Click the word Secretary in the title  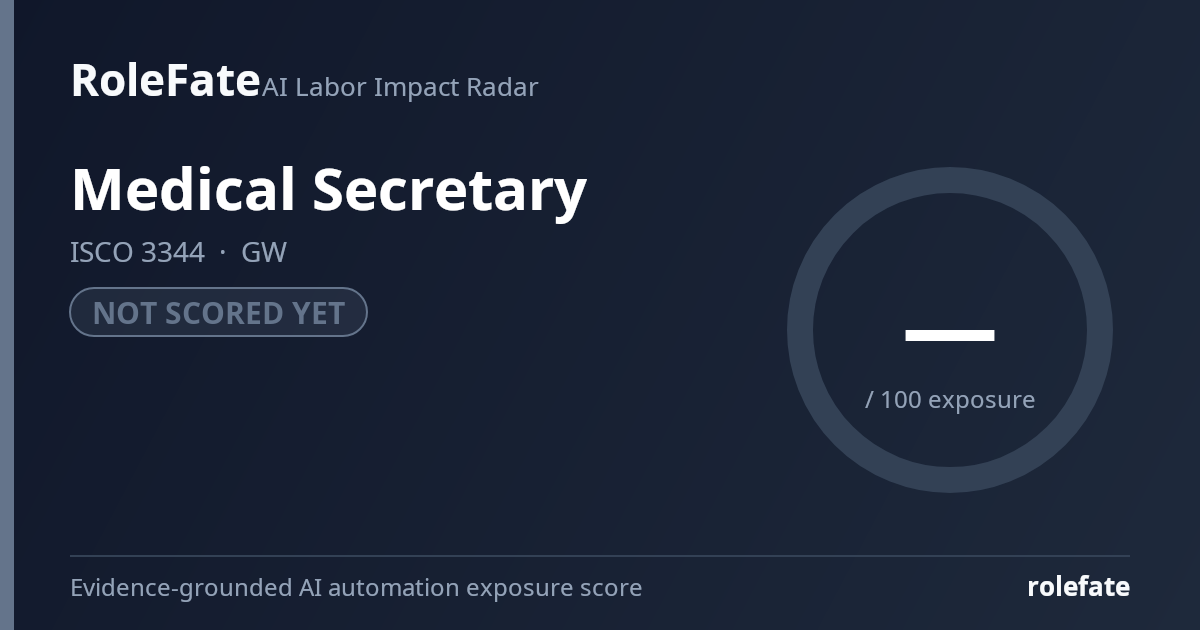click(449, 189)
